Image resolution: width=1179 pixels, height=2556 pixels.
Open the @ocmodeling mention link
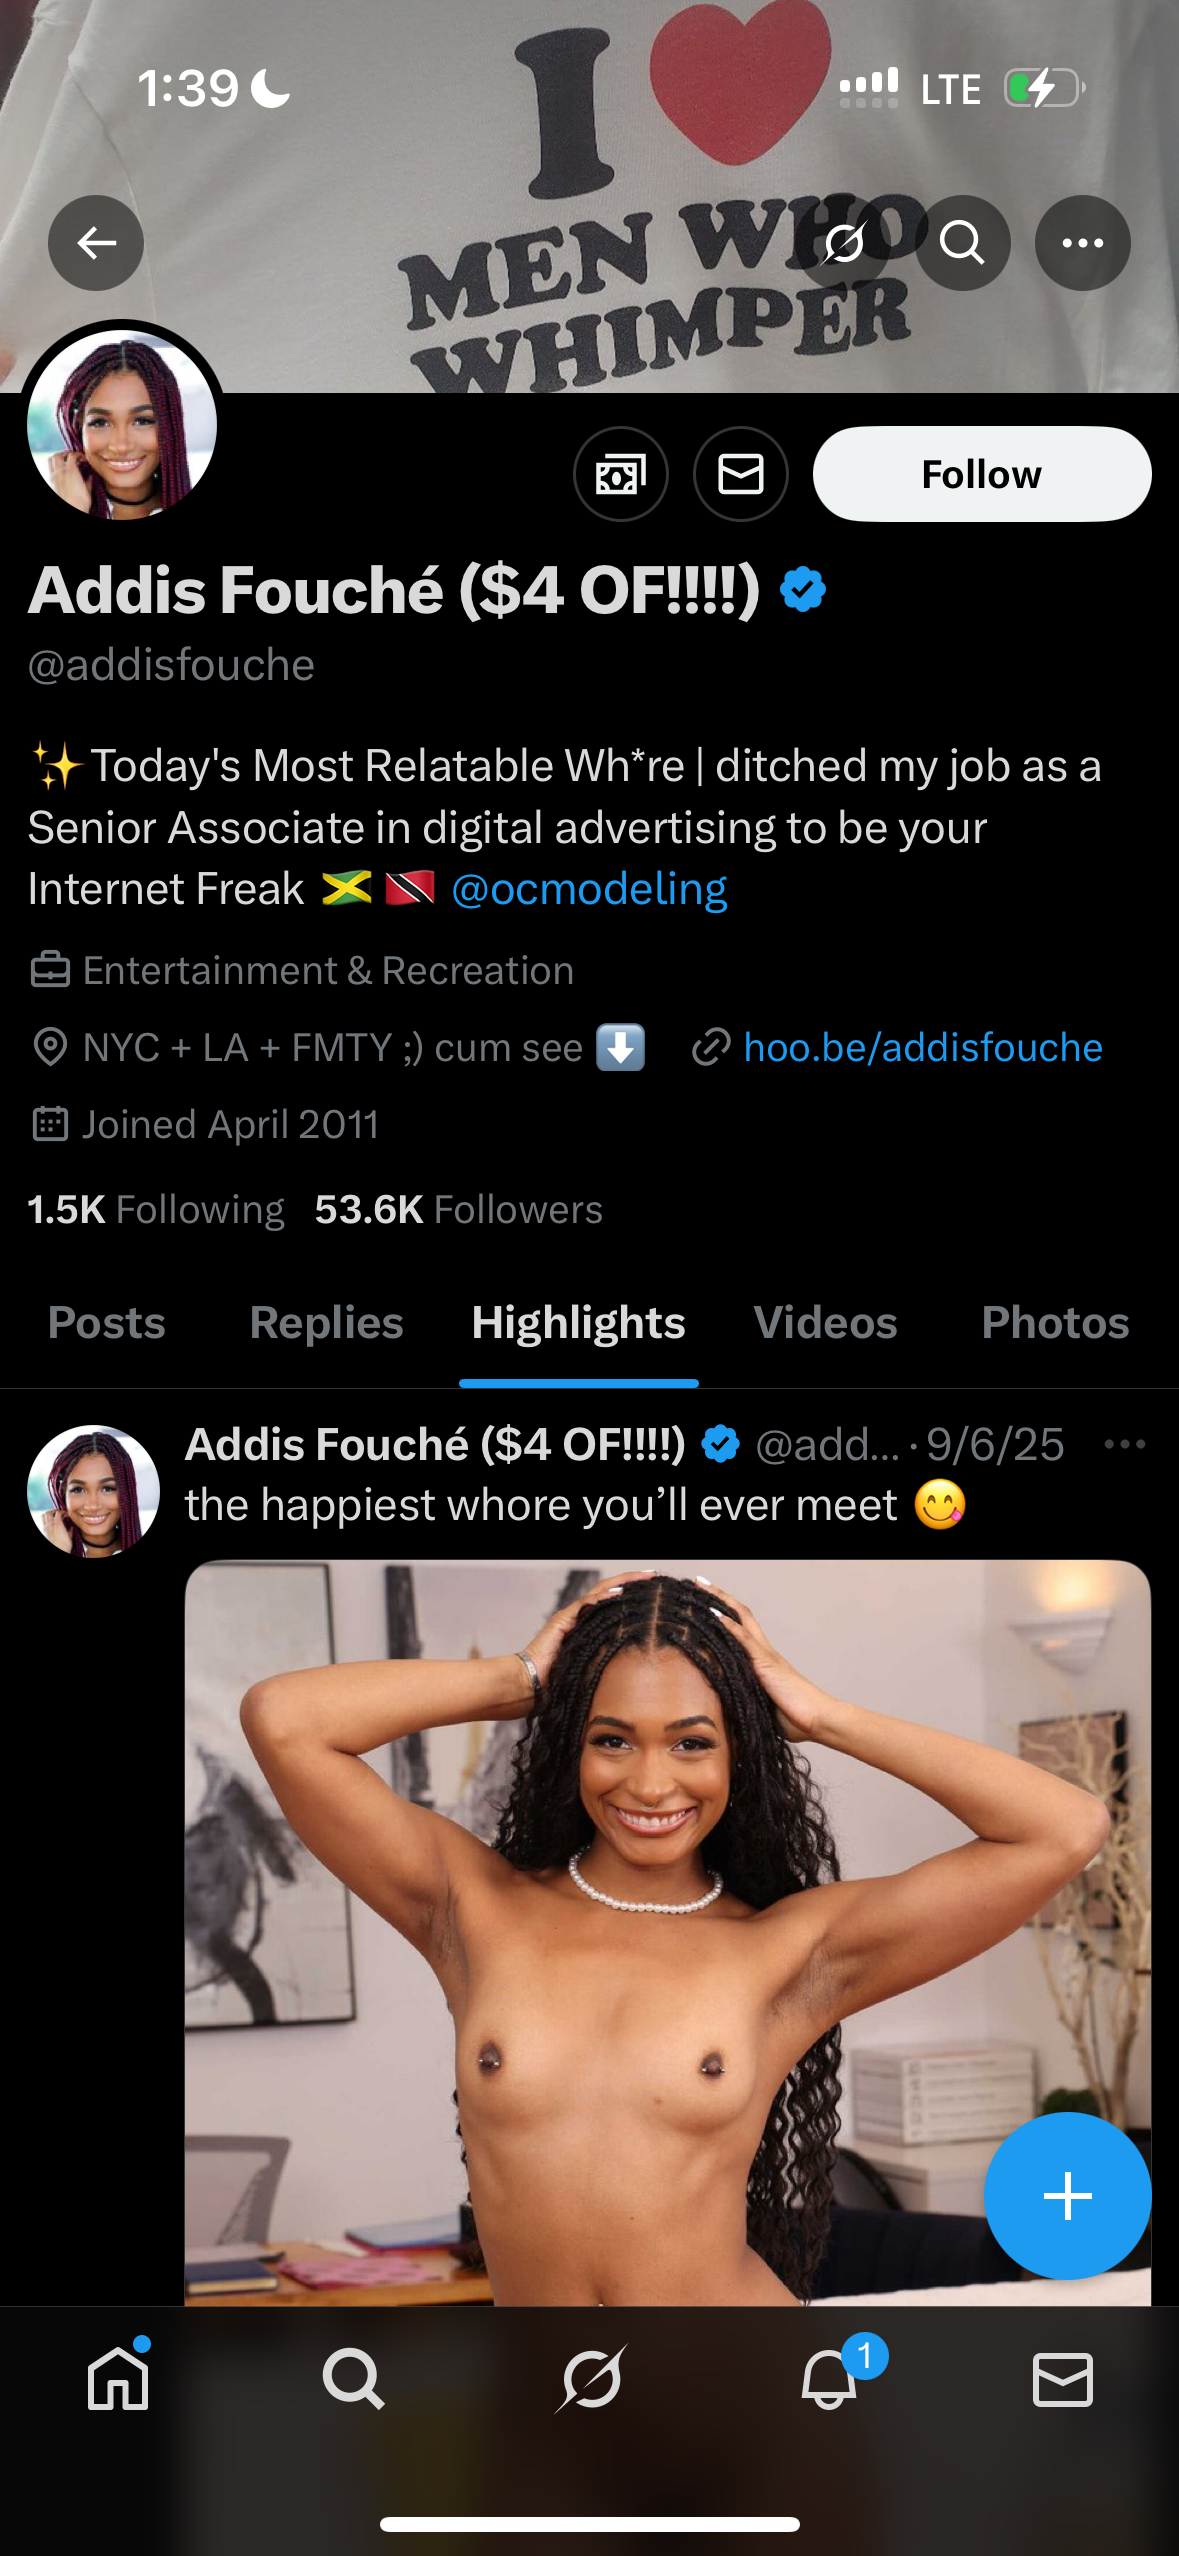(589, 888)
